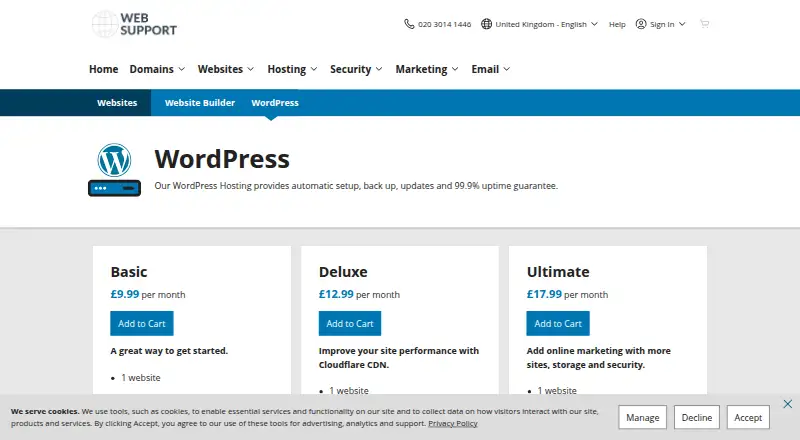Open the Privacy Policy link
The image size is (800, 440).
[x=453, y=423]
